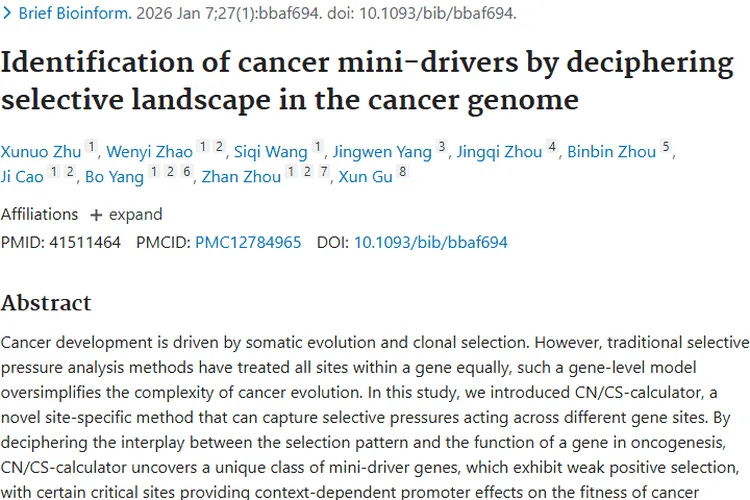Select author Bo Yang
The image size is (750, 500).
click(x=114, y=177)
